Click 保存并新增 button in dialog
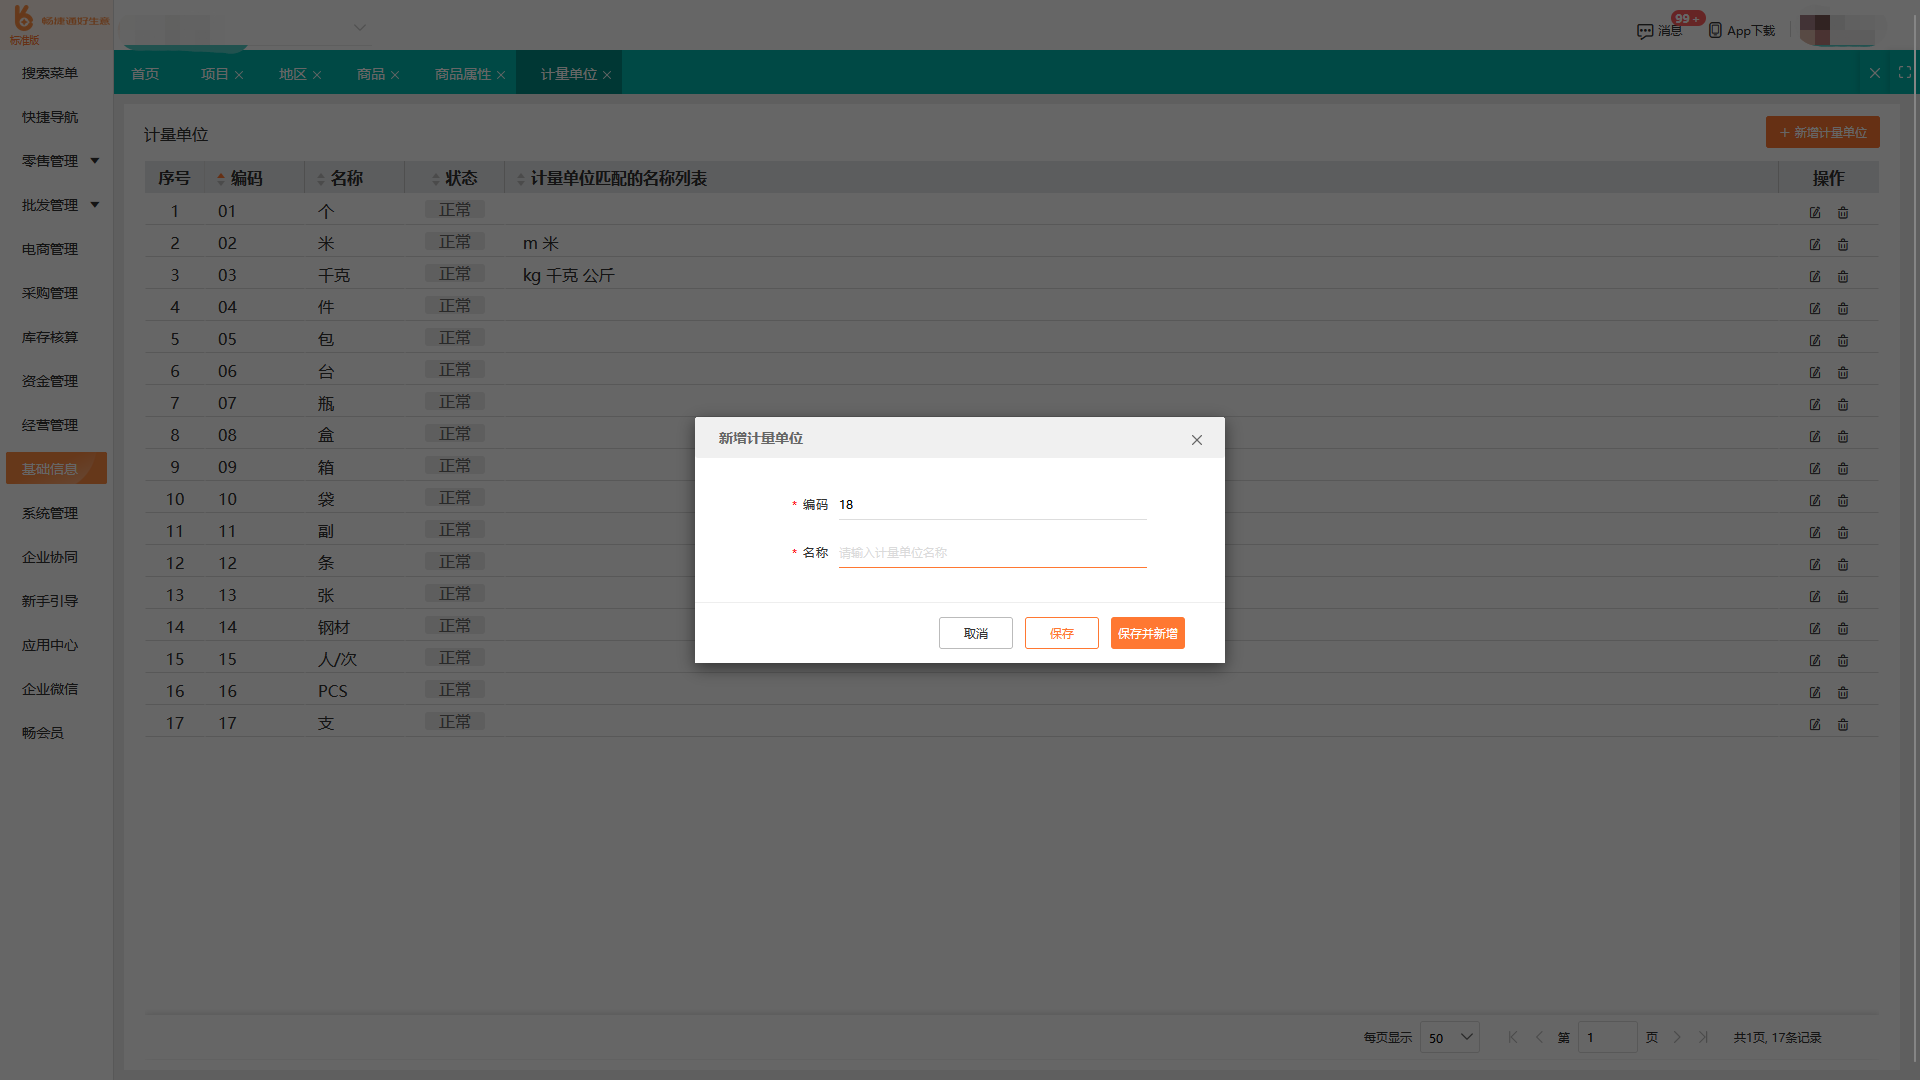 1146,633
